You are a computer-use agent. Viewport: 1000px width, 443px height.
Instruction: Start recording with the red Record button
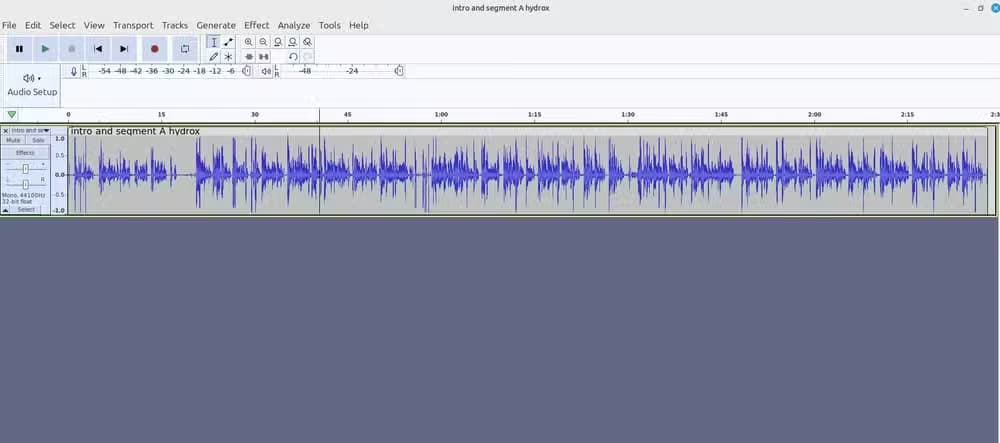tap(154, 49)
